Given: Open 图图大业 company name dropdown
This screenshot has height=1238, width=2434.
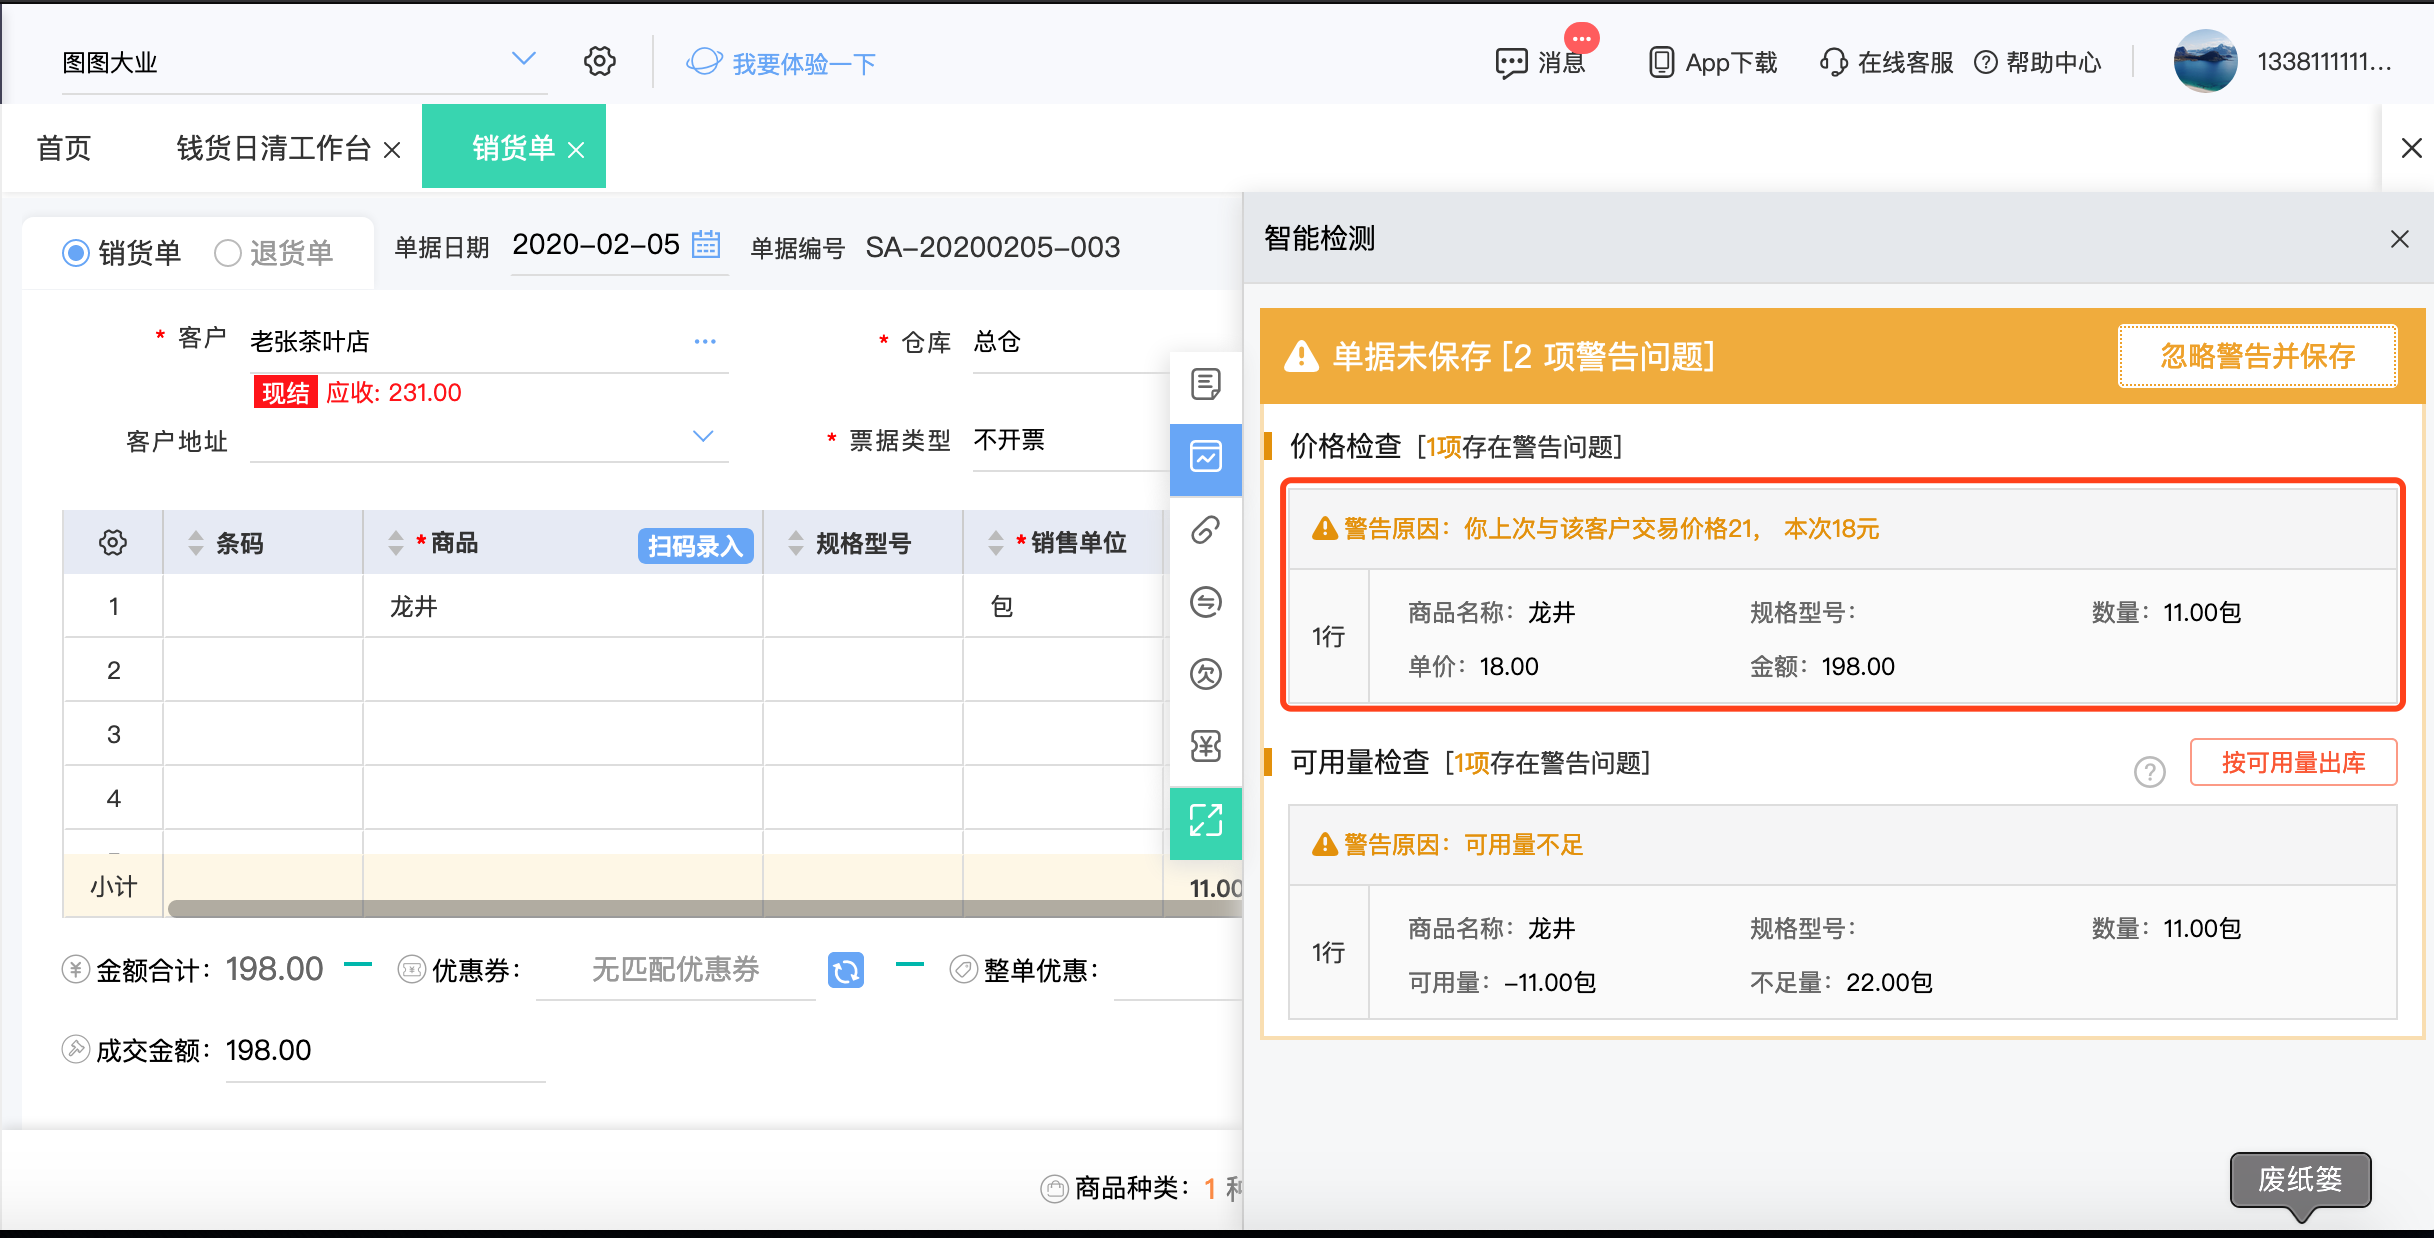Looking at the screenshot, I should tap(522, 62).
